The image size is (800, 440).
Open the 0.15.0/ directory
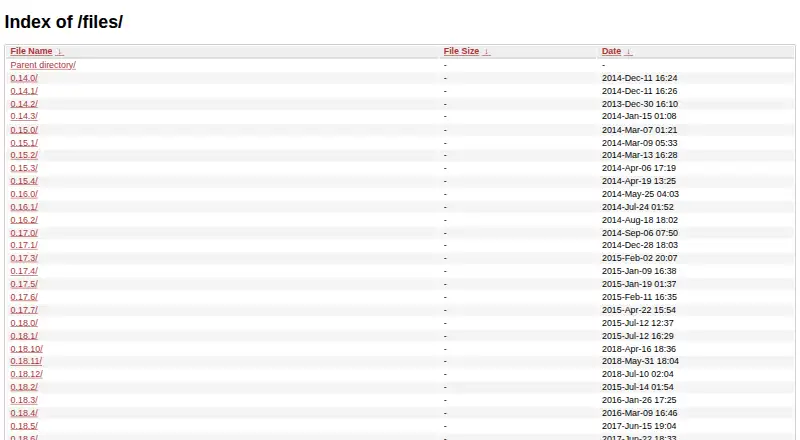[24, 130]
